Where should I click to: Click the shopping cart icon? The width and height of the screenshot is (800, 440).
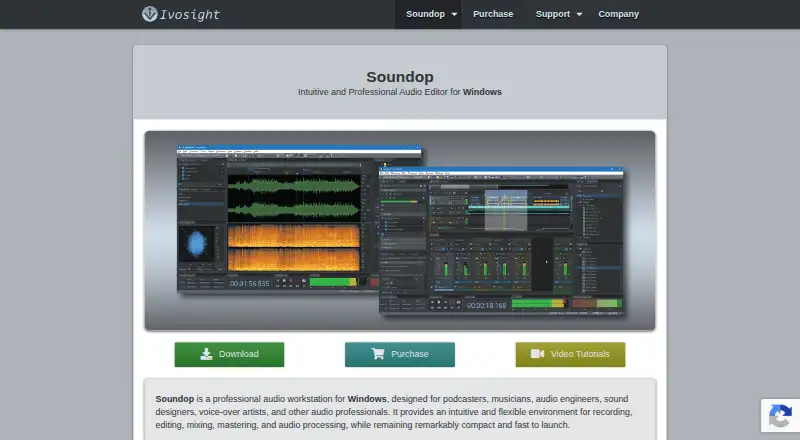378,354
